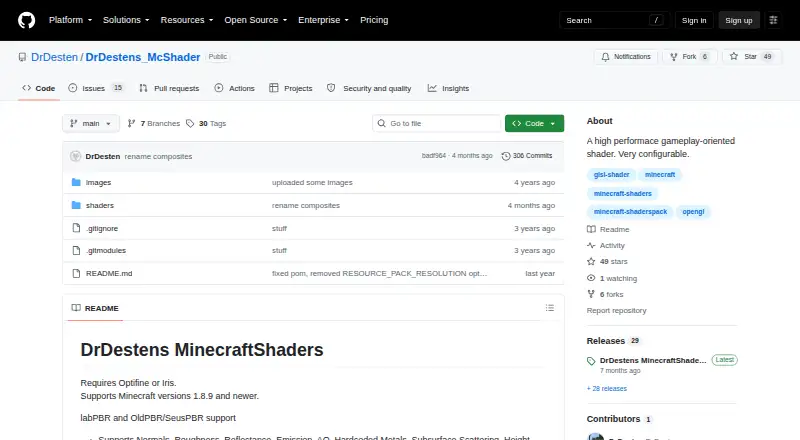Open the Security and quality tab
Viewport: 800px width, 440px height.
[x=369, y=88]
